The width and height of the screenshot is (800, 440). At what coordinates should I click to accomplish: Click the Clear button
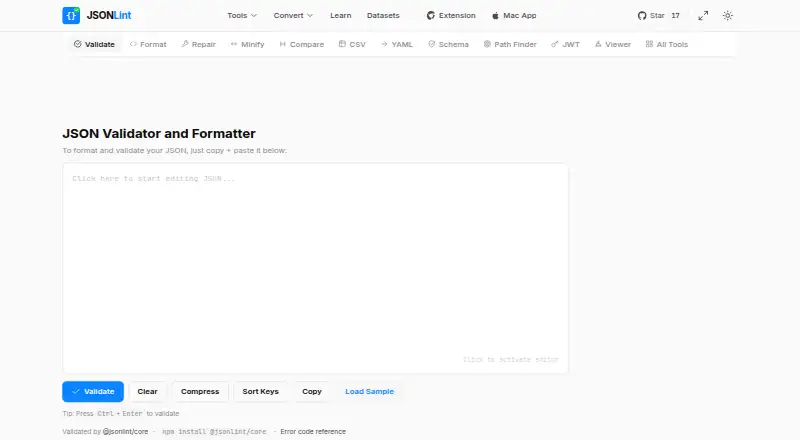pos(147,392)
